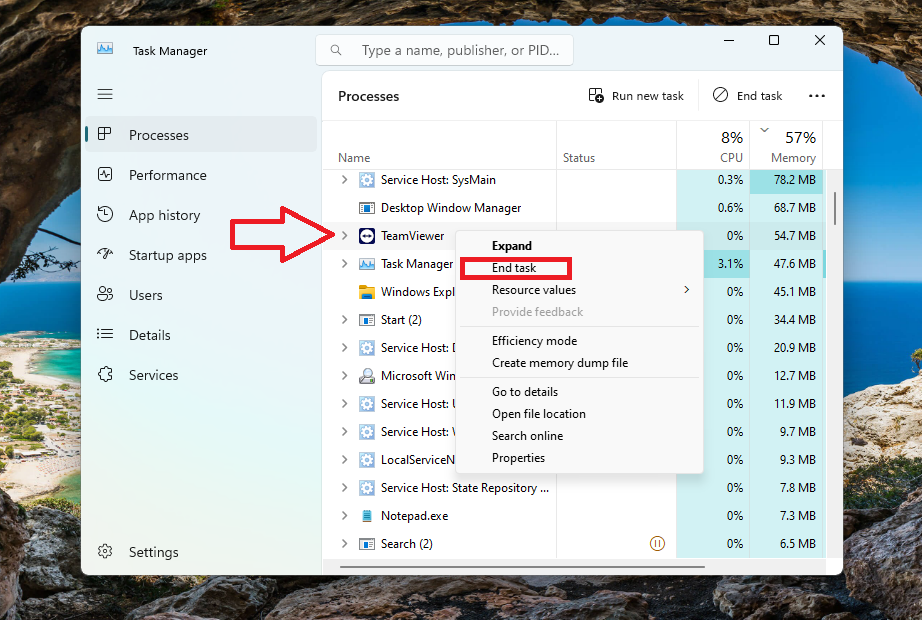
Task: Open the hamburger navigation menu
Action: (105, 94)
